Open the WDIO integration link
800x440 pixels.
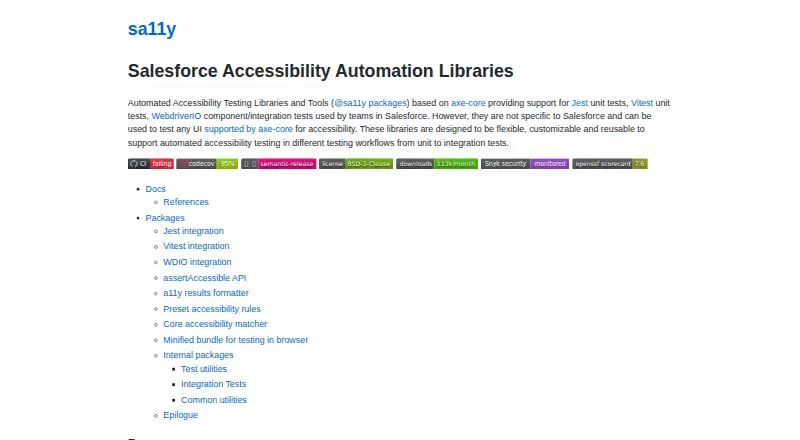(197, 262)
